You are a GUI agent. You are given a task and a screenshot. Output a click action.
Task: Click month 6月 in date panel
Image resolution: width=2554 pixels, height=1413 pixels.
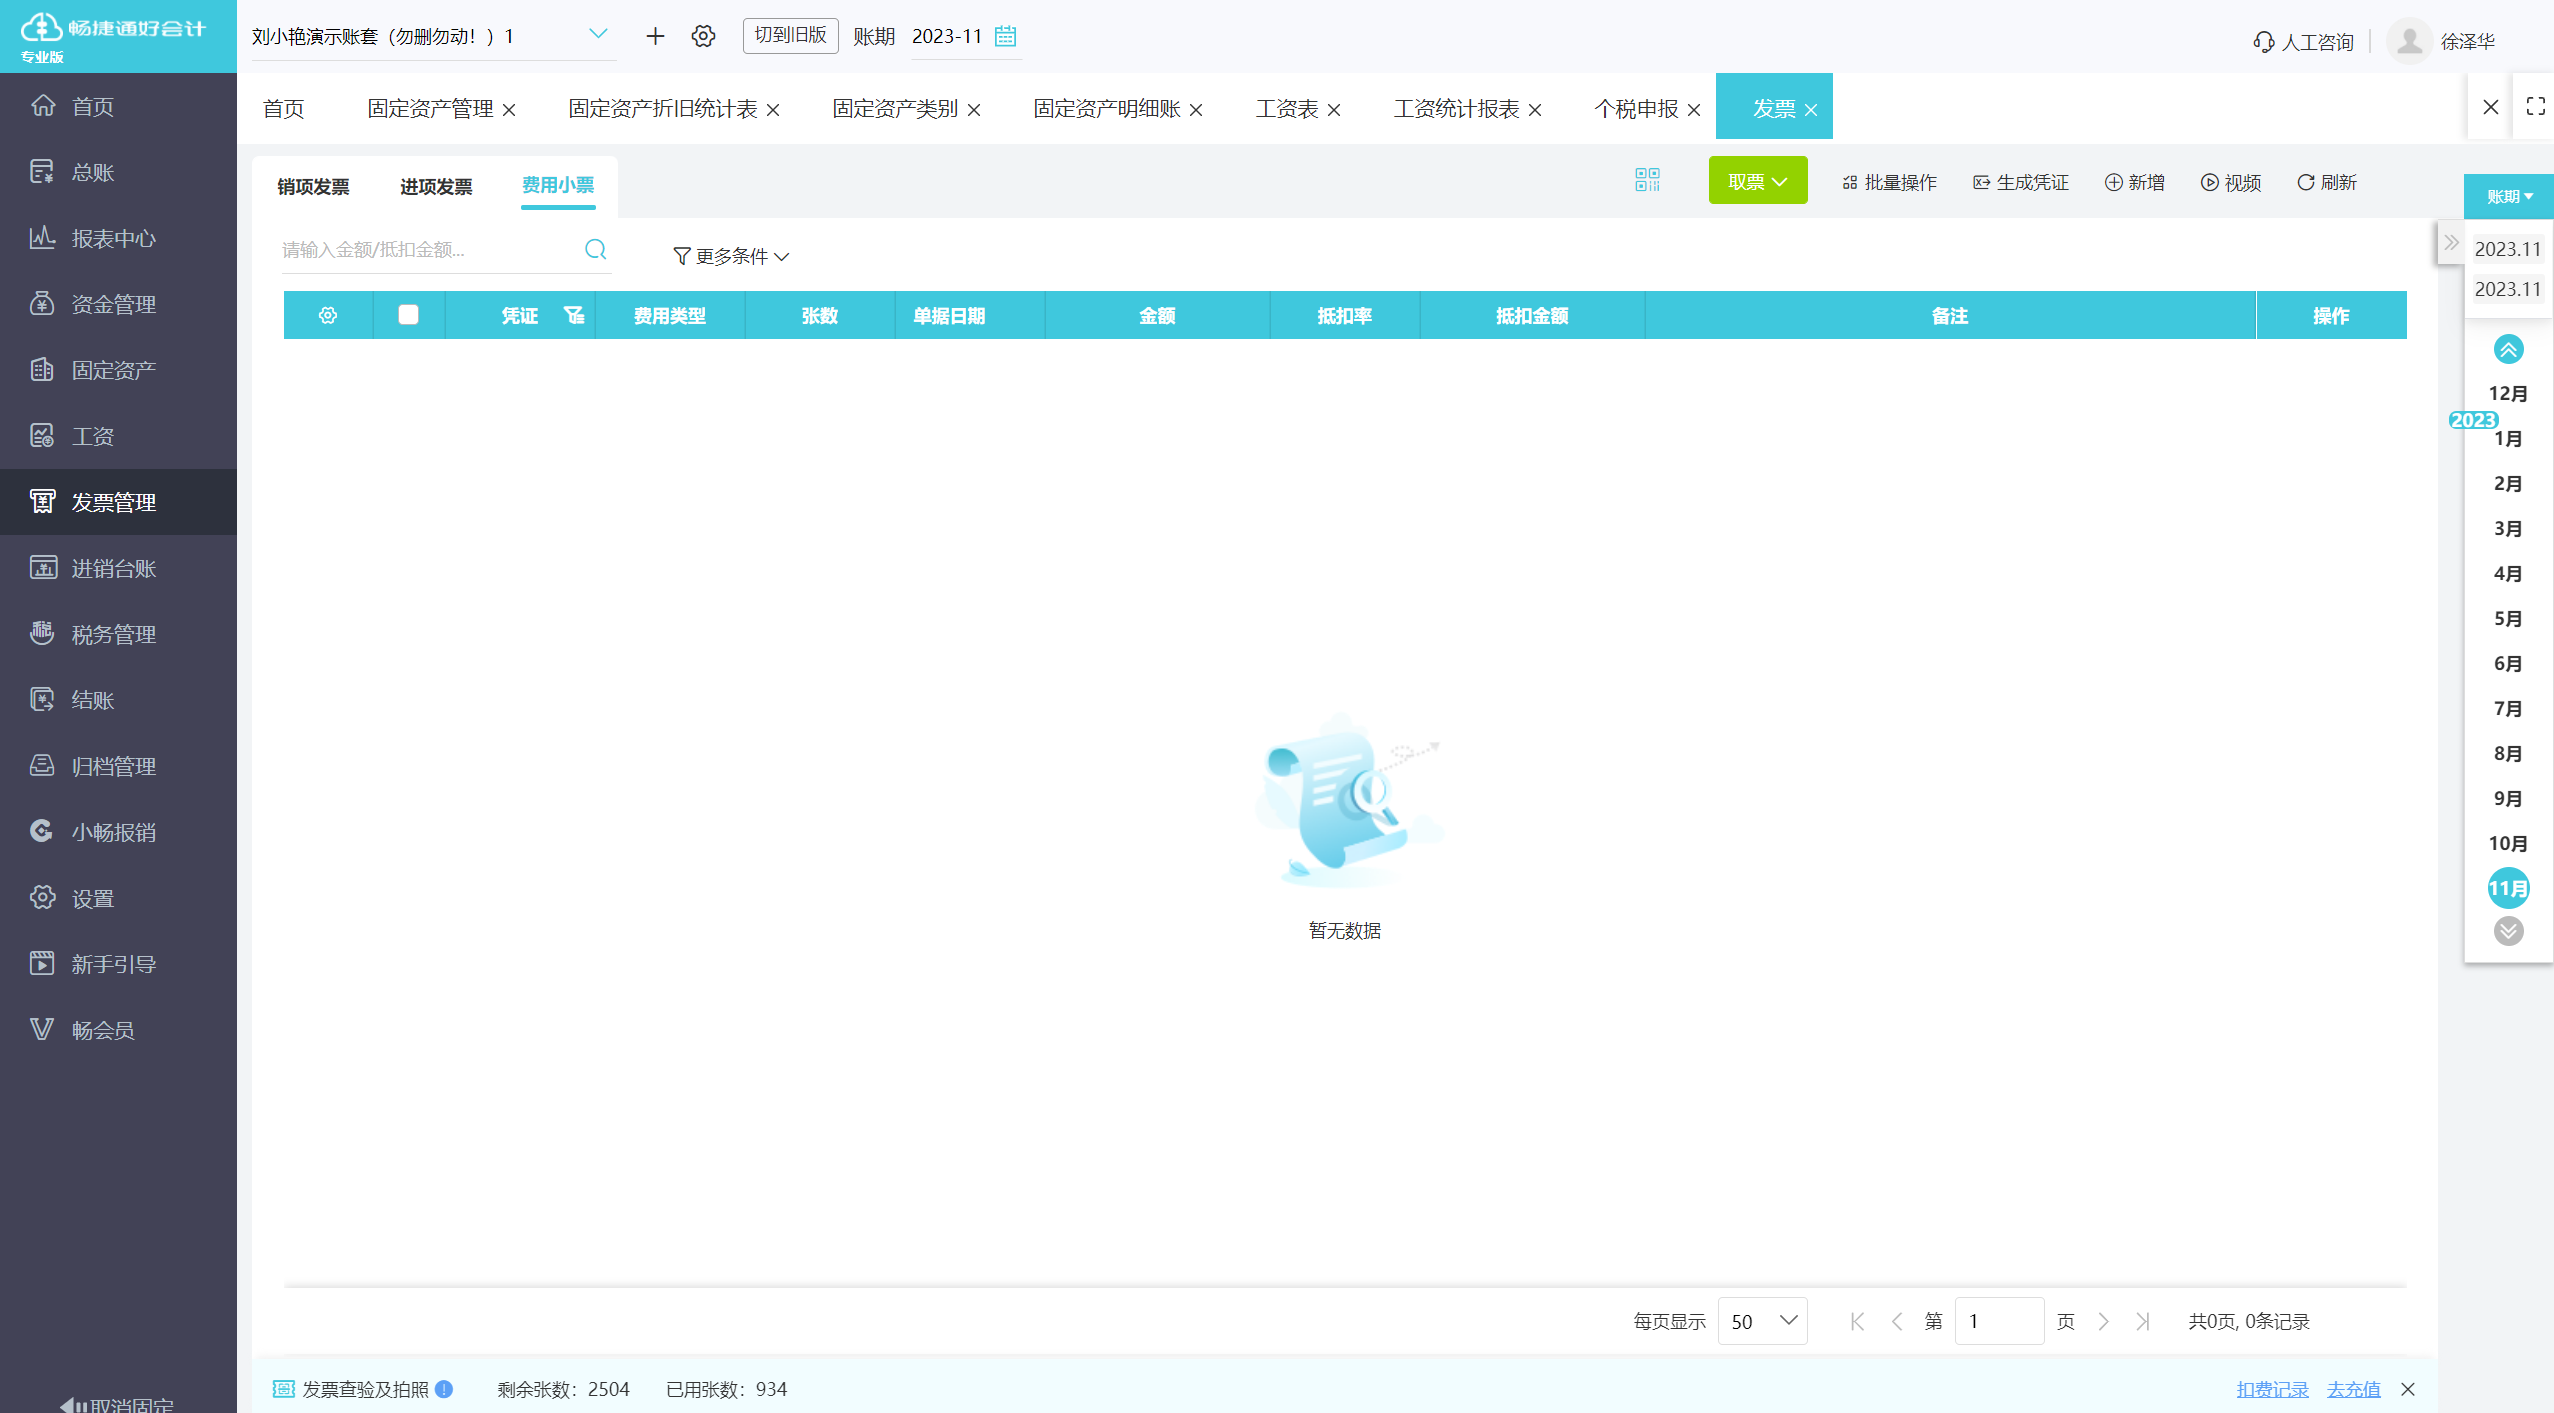(x=2509, y=663)
